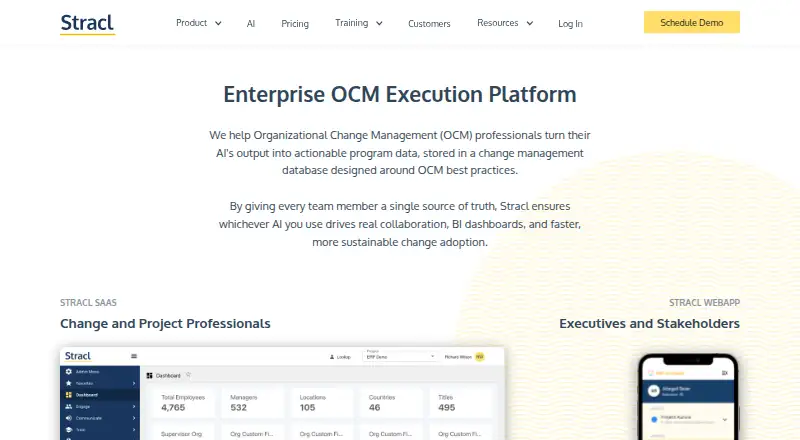This screenshot has height=440, width=800.
Task: Click the Dashboard title grid icon
Action: pos(149,376)
